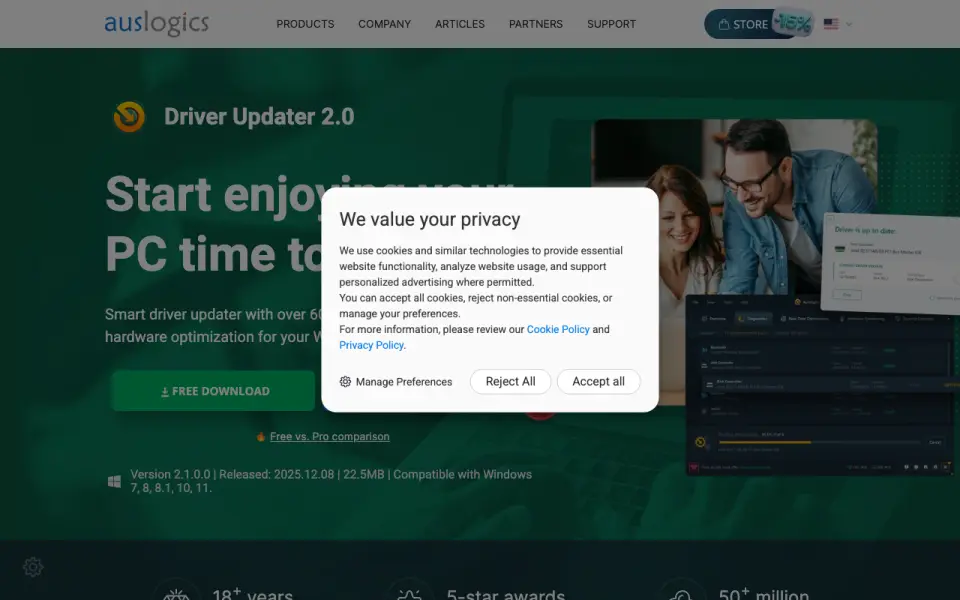Select the Driver Updater round logo icon
Screen dimensions: 960x600
click(x=129, y=116)
